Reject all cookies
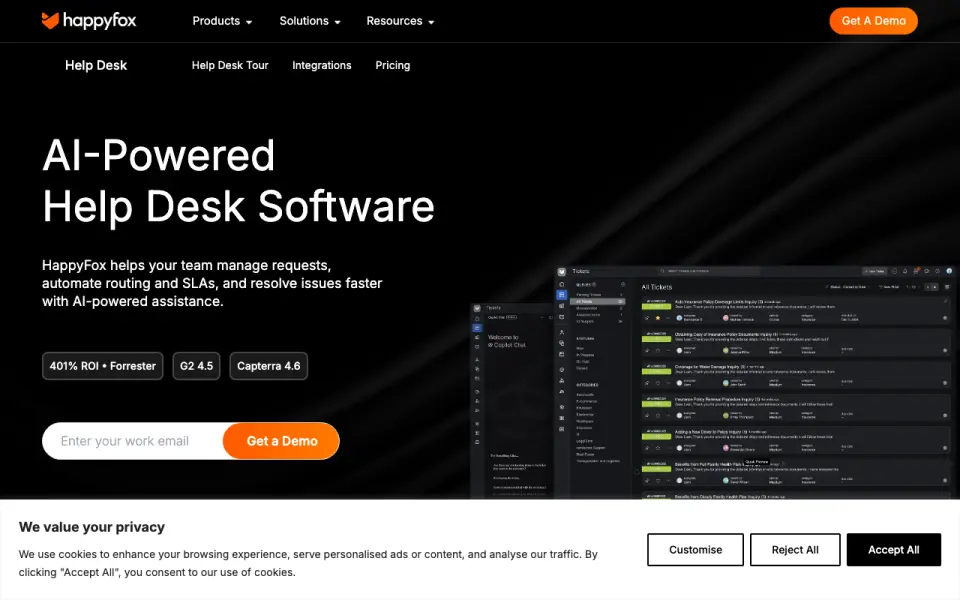 pyautogui.click(x=795, y=550)
